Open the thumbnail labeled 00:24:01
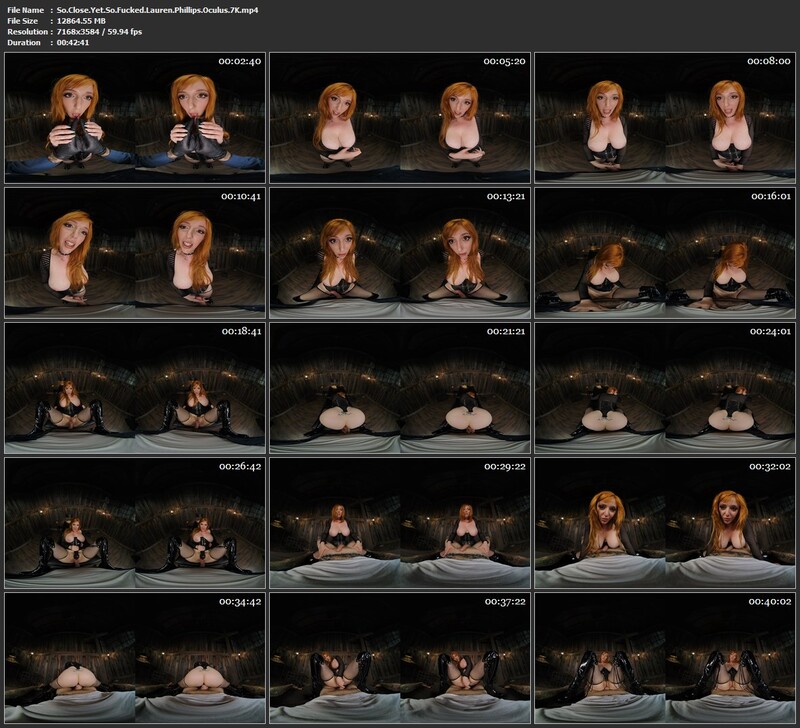 (664, 386)
